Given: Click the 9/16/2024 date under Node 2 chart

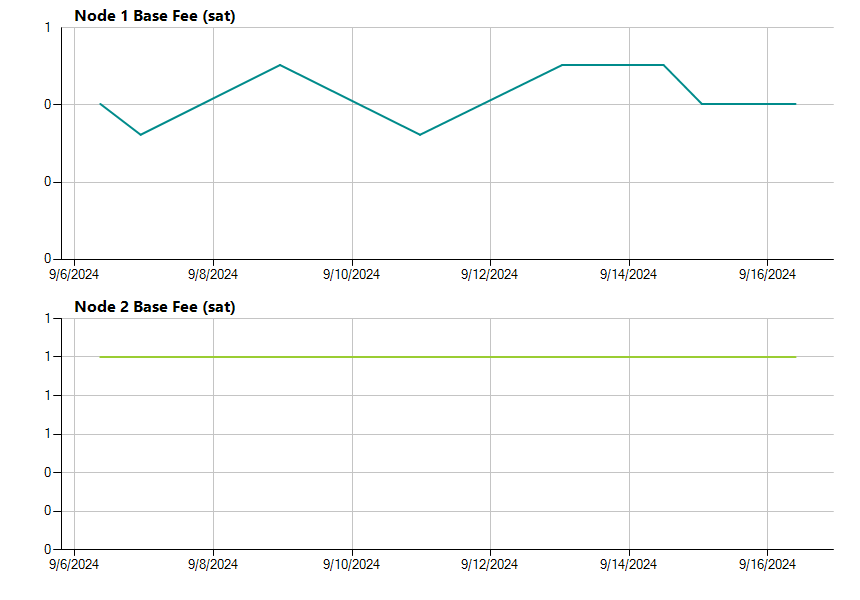Looking at the screenshot, I should point(767,565).
